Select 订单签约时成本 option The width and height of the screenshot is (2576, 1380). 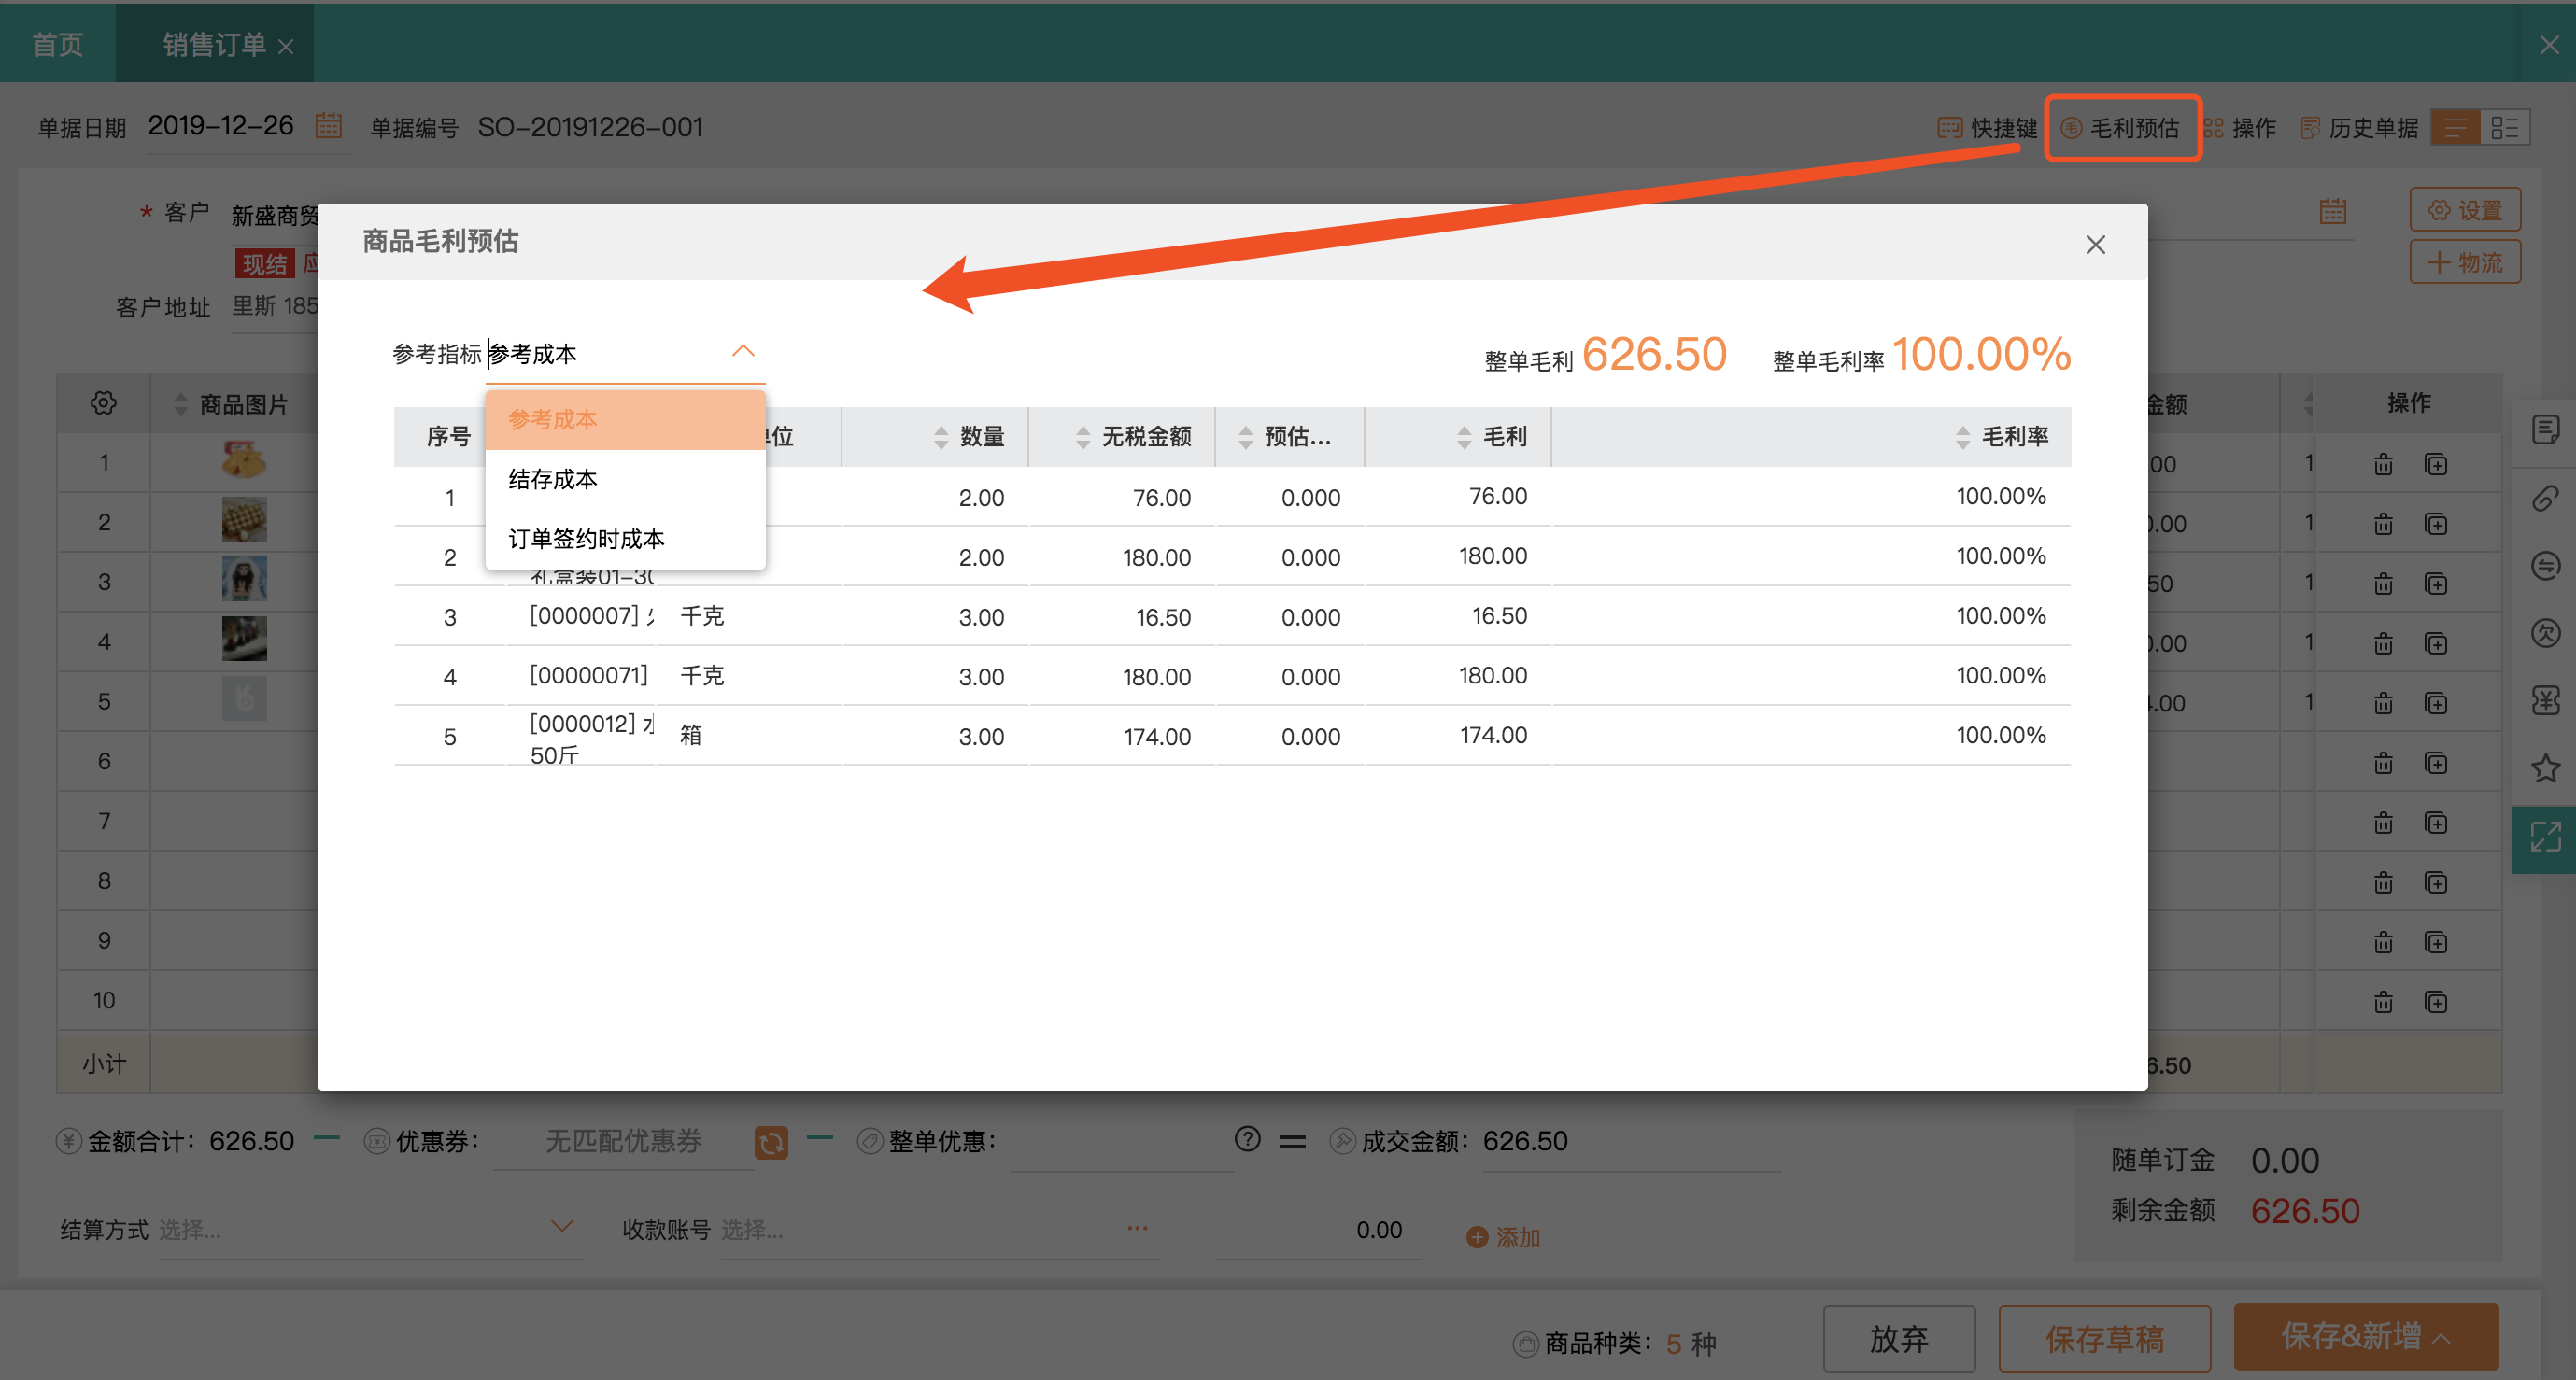[x=587, y=537]
